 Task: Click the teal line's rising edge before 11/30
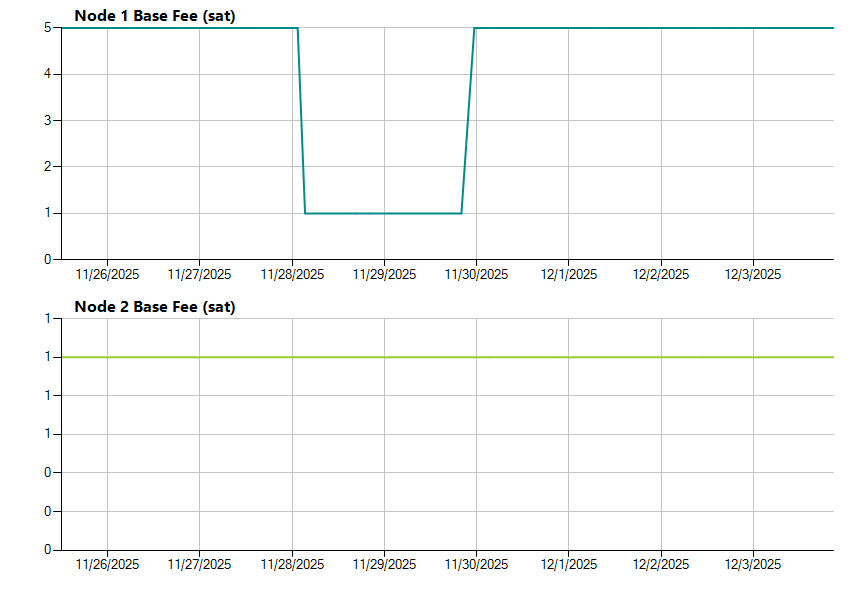coord(467,120)
